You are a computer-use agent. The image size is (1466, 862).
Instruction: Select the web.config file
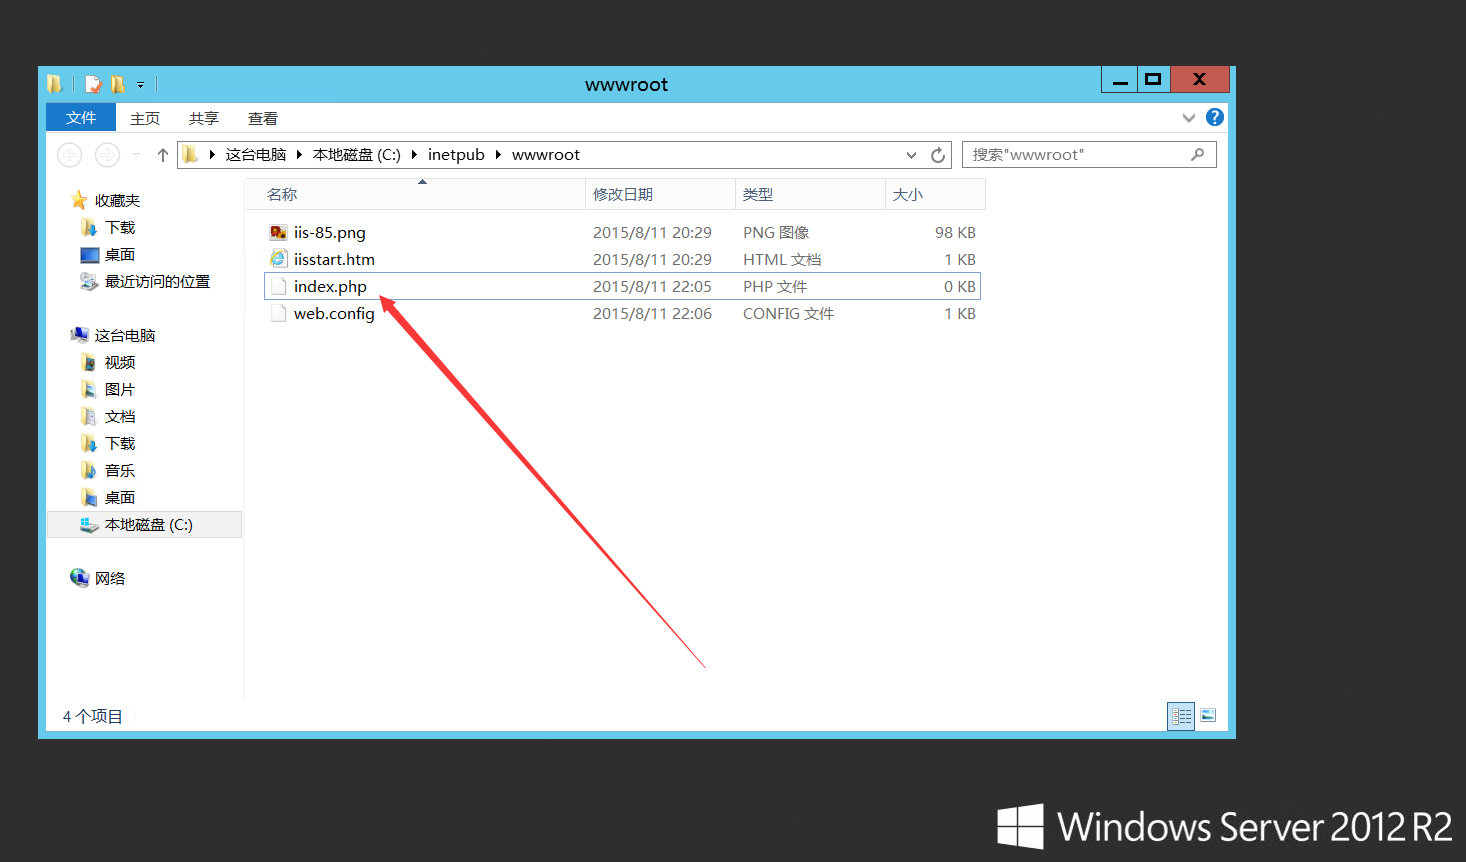pyautogui.click(x=334, y=314)
